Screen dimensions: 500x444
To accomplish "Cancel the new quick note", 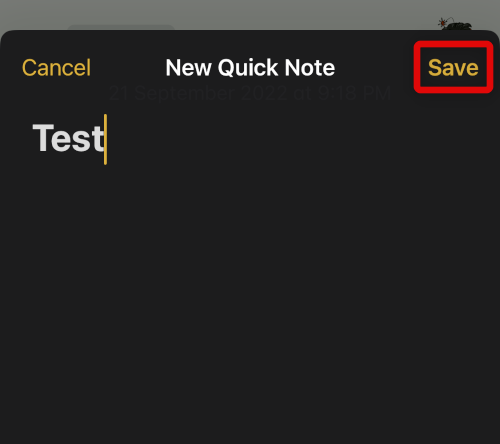I will coord(56,68).
